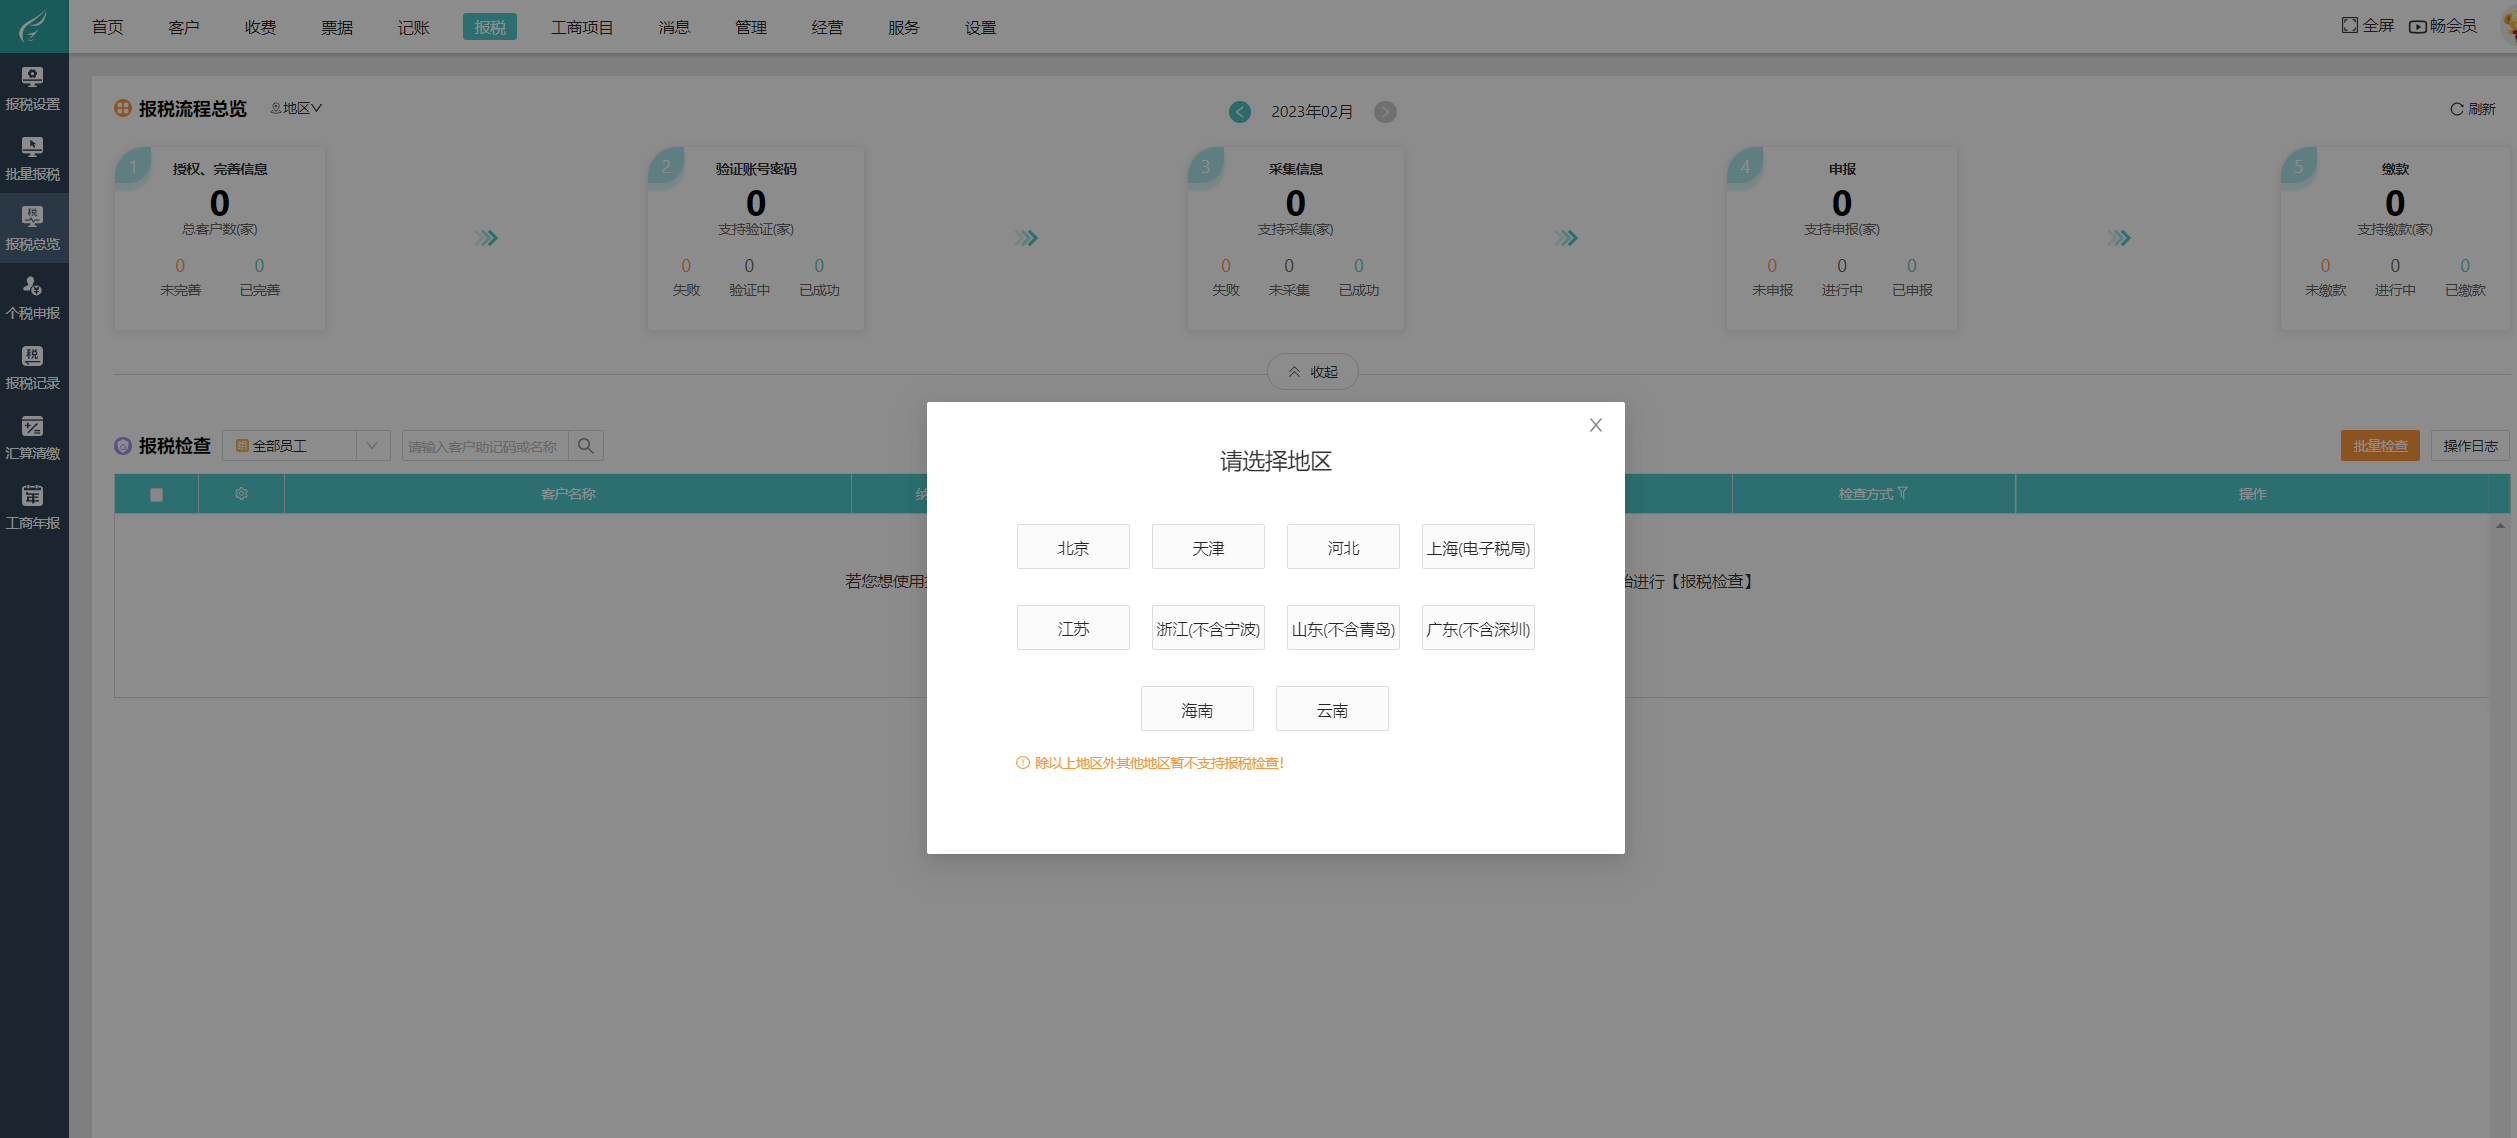Open the 报税 menu tab
The width and height of the screenshot is (2517, 1138).
pyautogui.click(x=490, y=27)
